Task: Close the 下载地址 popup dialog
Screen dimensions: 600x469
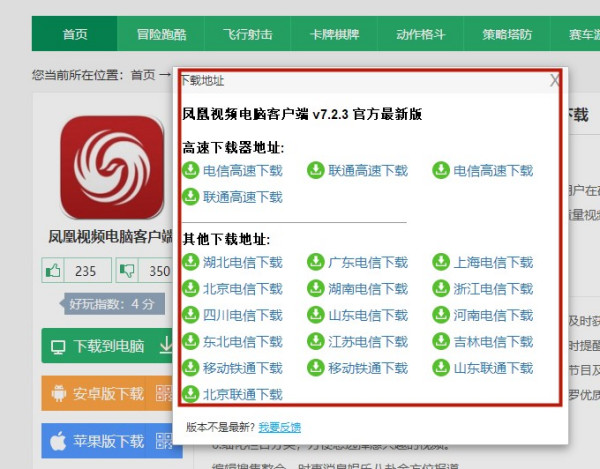Action: click(555, 80)
